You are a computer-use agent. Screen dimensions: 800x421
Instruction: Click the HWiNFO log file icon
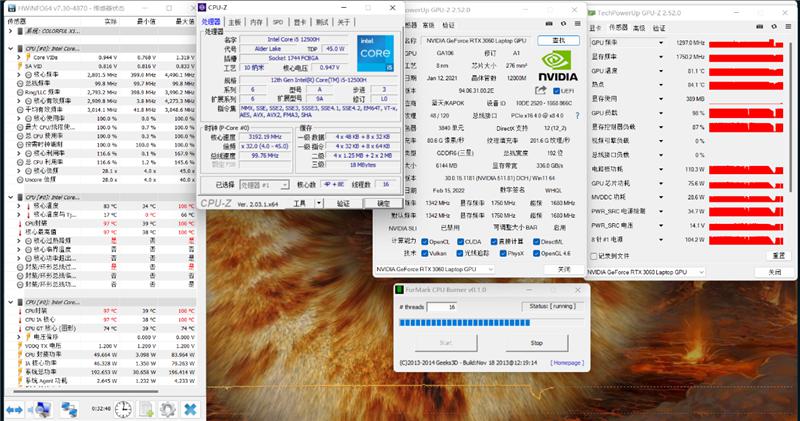pos(146,408)
